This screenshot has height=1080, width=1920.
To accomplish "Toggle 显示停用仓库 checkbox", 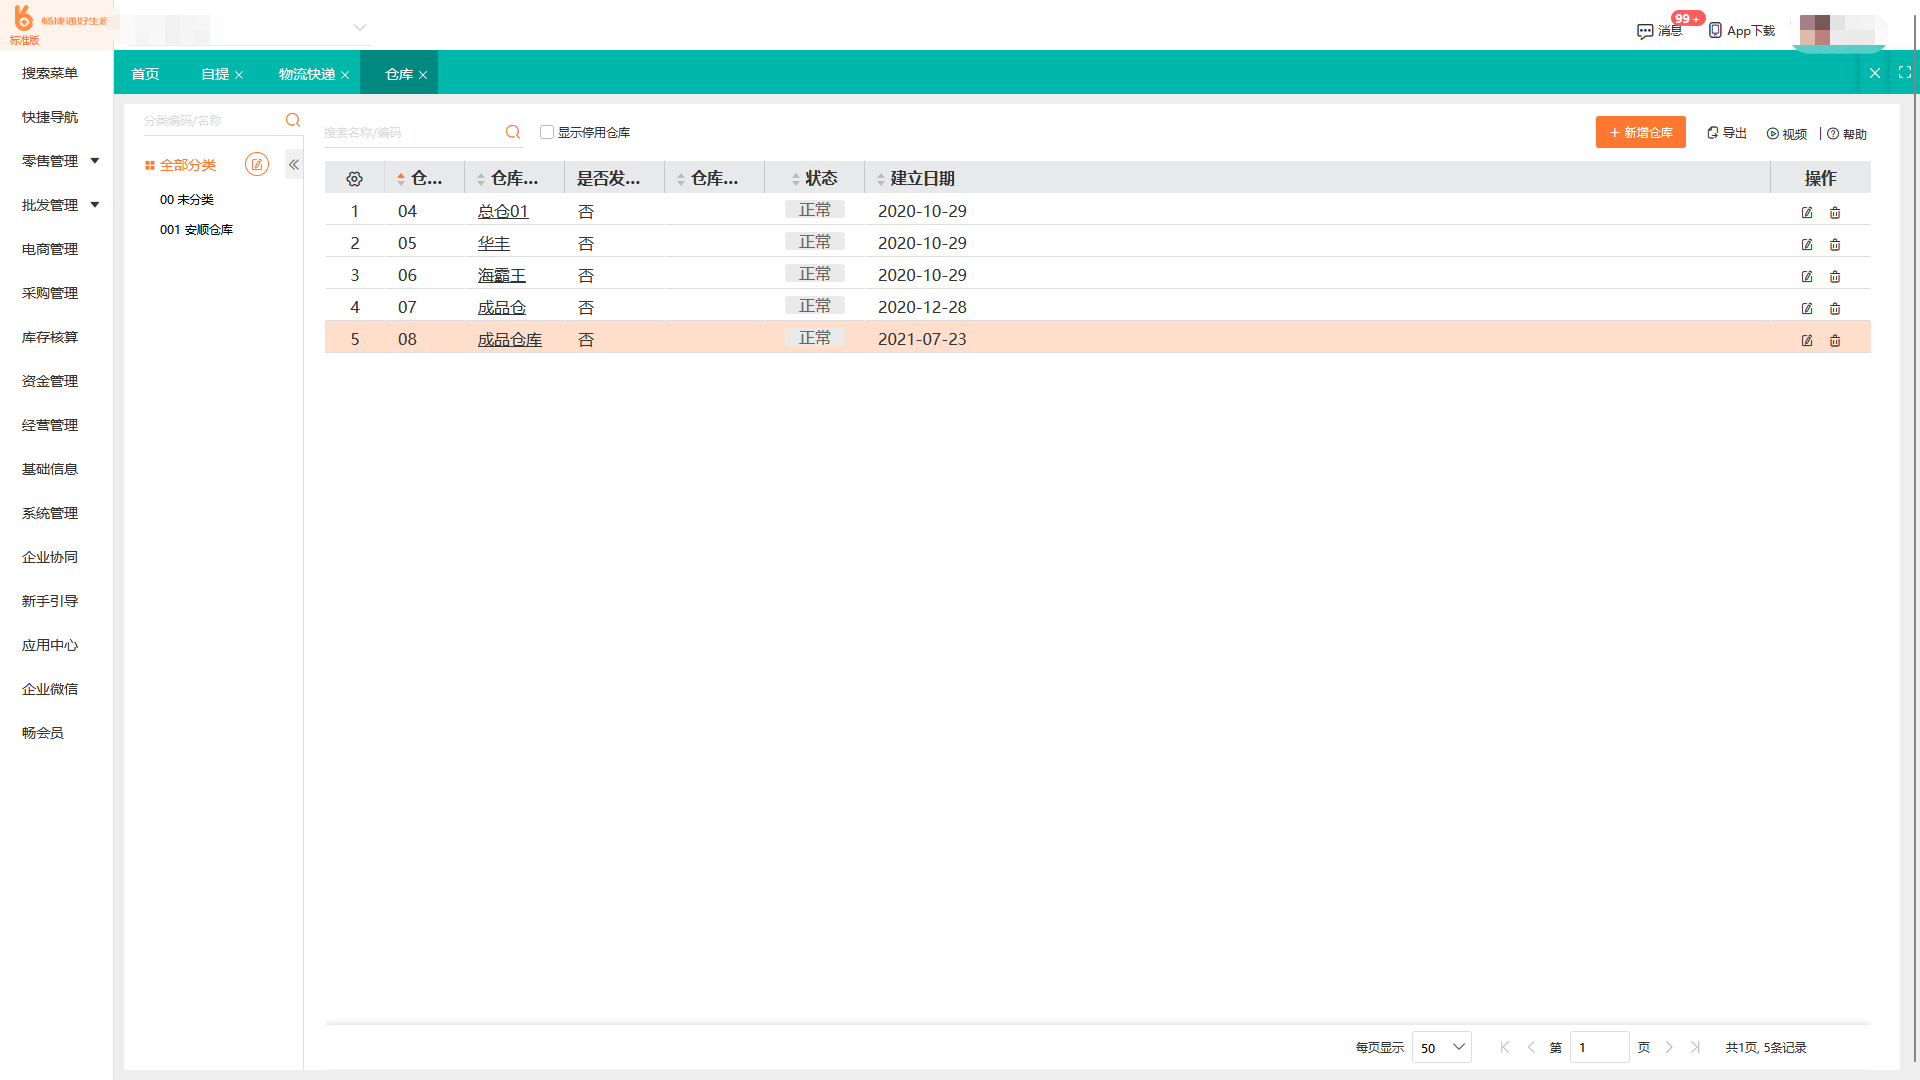I will (x=546, y=132).
